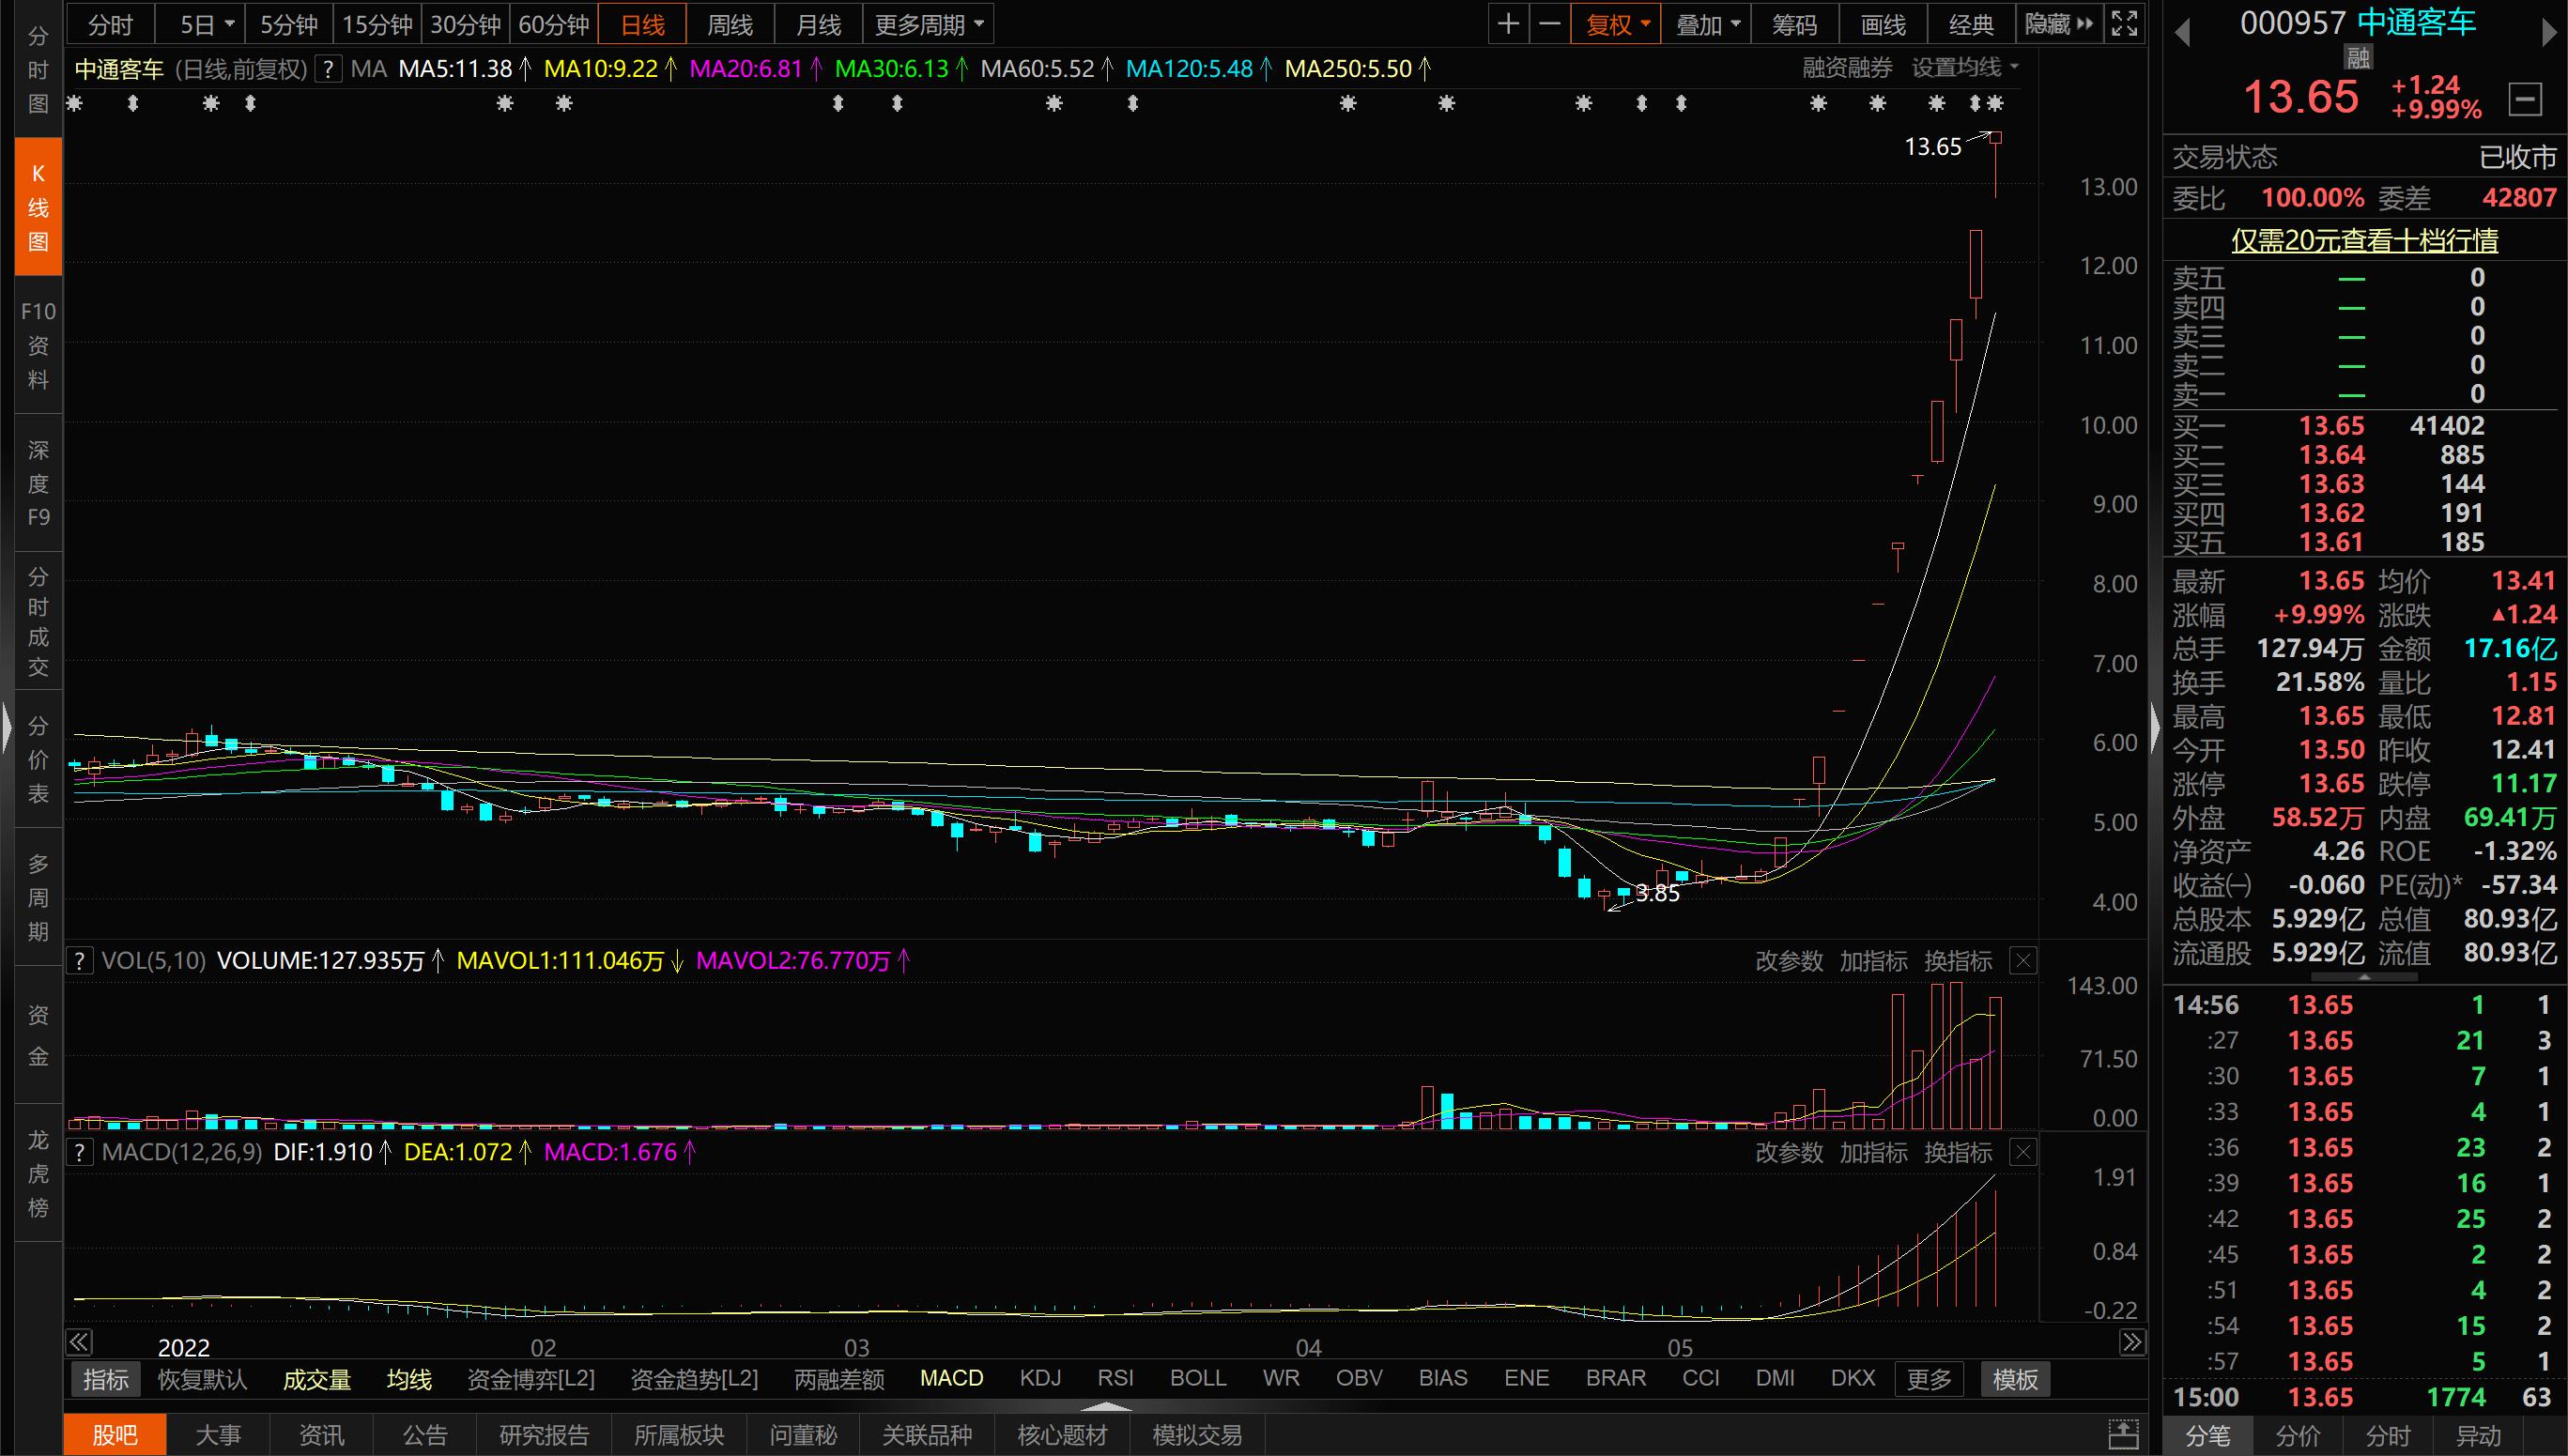The image size is (2568, 1456).
Task: Toggle the 均线 moving average indicator
Action: [x=409, y=1380]
